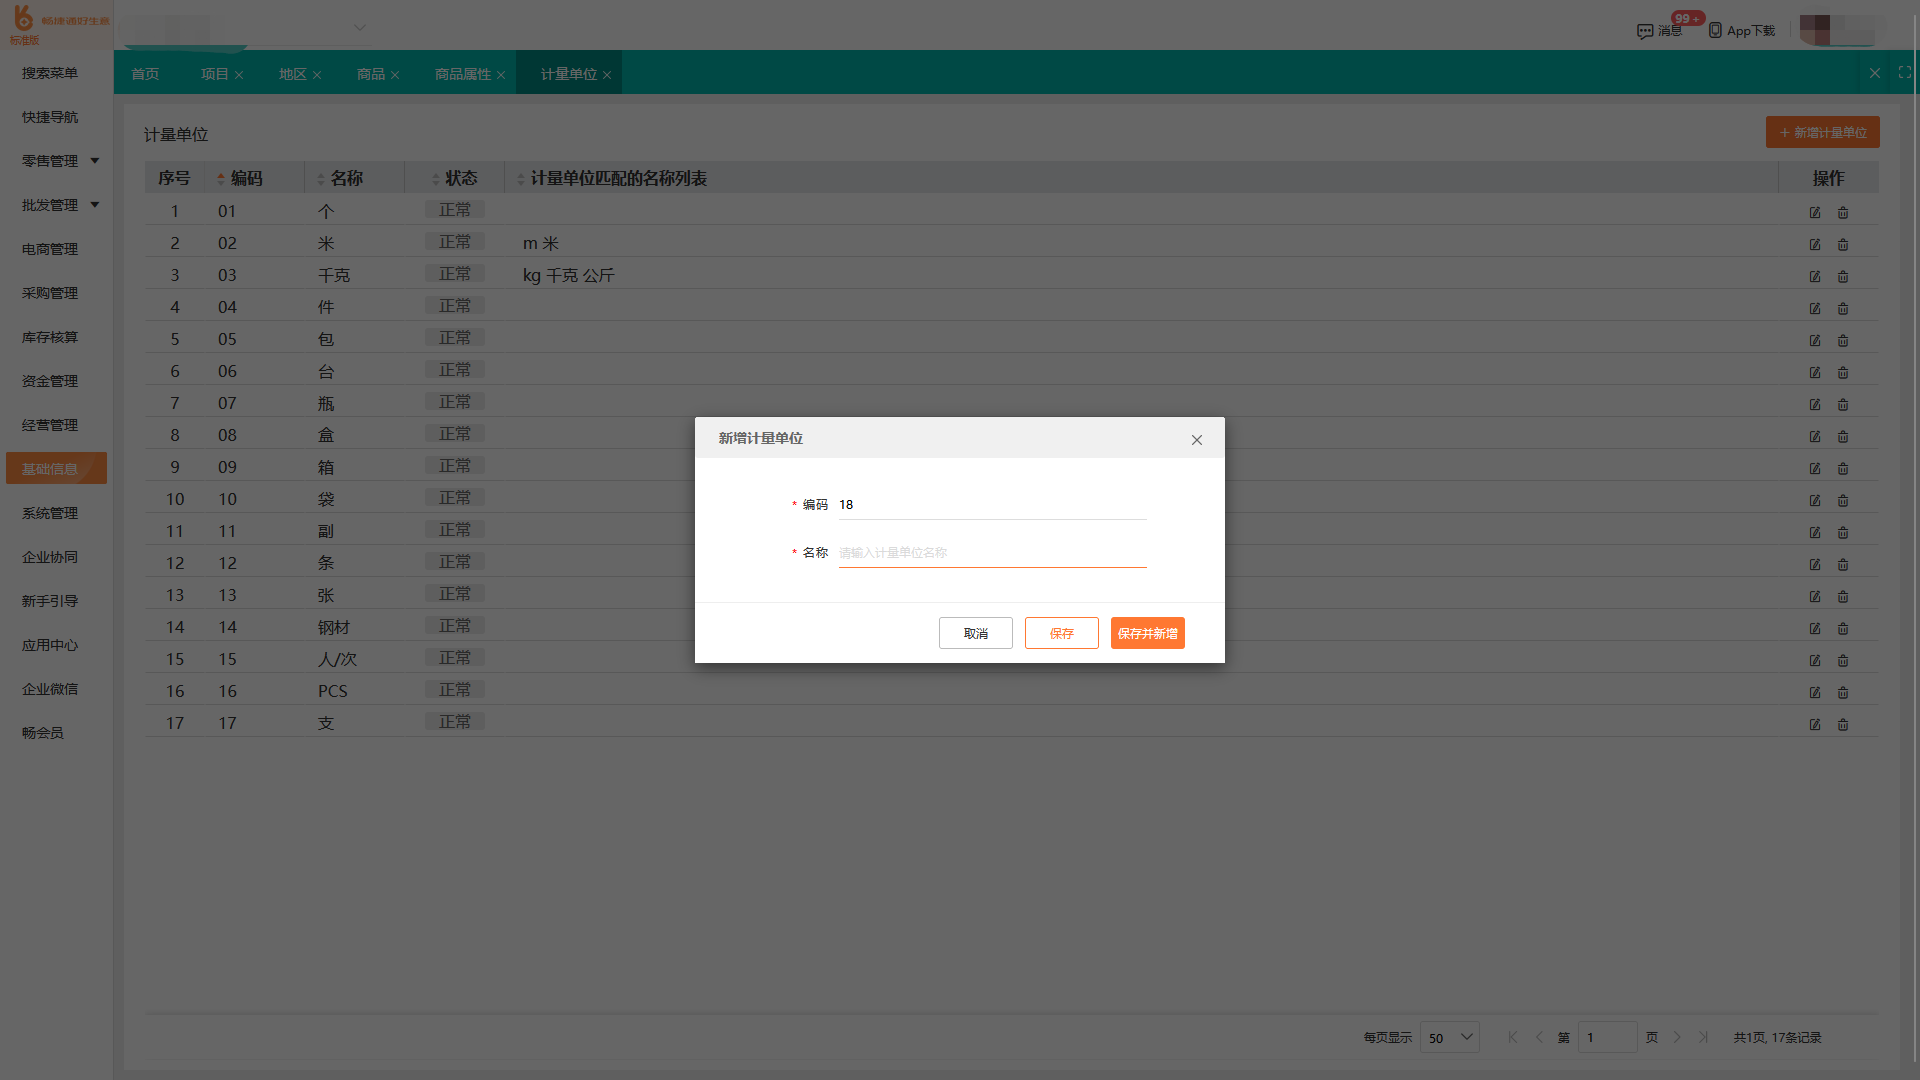Image resolution: width=1920 pixels, height=1080 pixels.
Task: Open the 商品 menu tab
Action: (x=371, y=74)
